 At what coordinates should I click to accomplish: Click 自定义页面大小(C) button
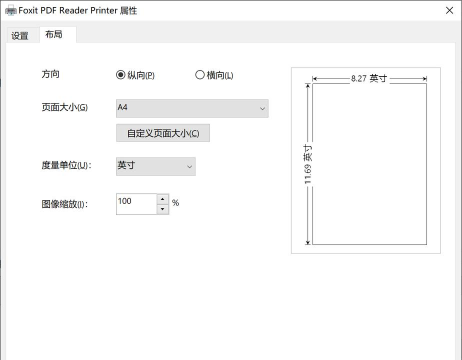point(163,133)
